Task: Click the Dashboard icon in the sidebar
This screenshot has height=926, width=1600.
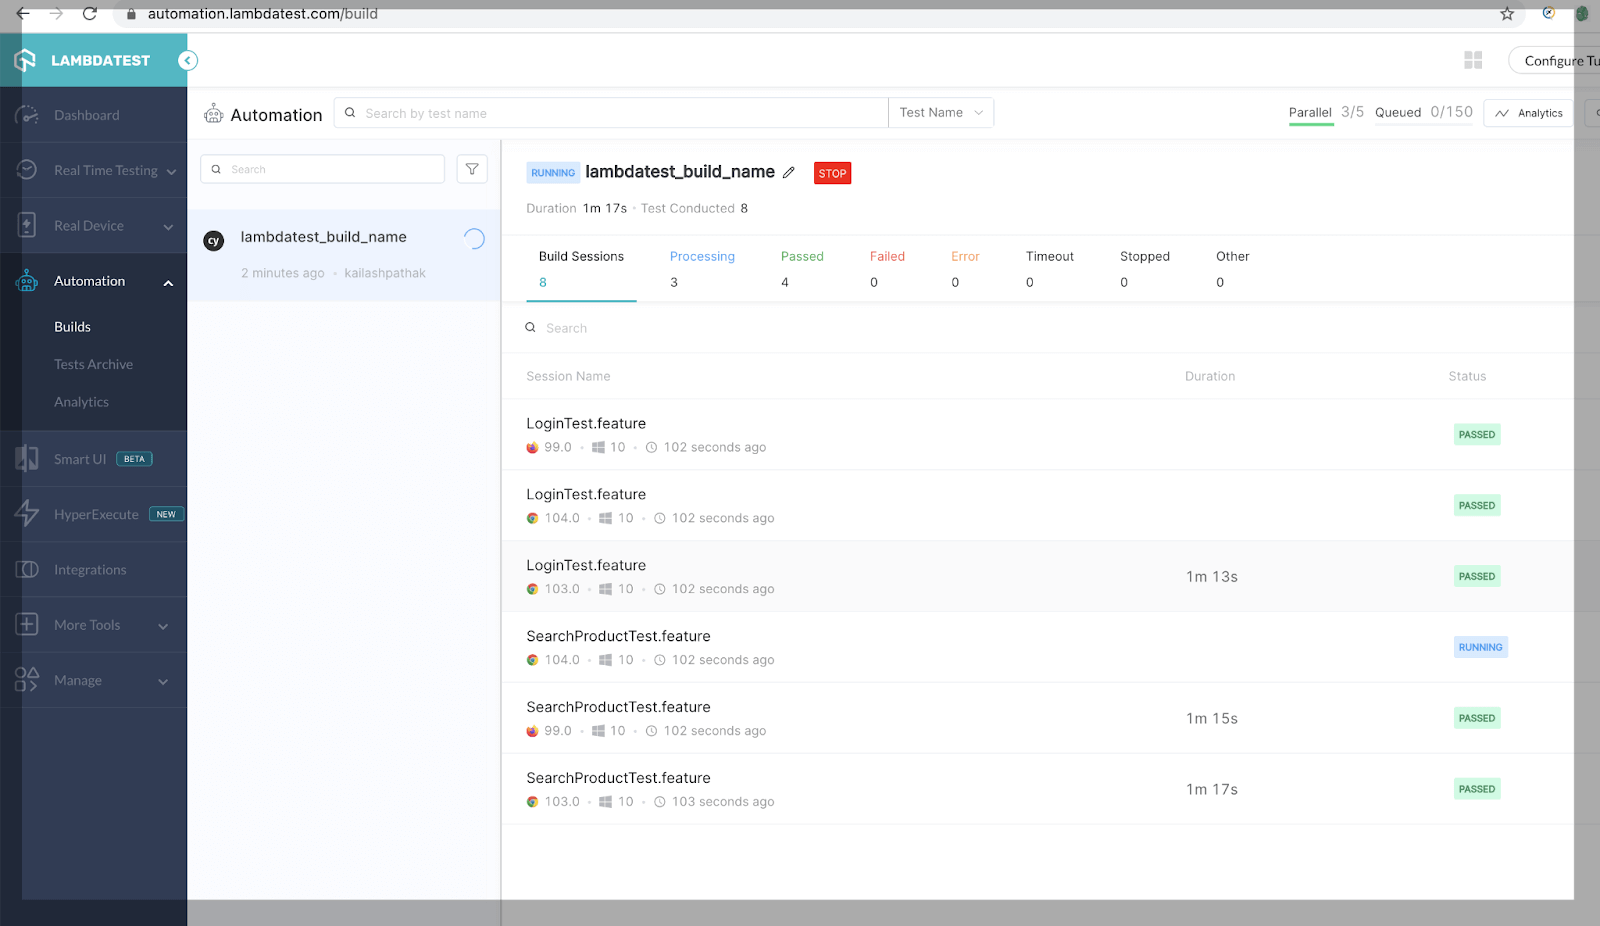Action: pyautogui.click(x=27, y=114)
